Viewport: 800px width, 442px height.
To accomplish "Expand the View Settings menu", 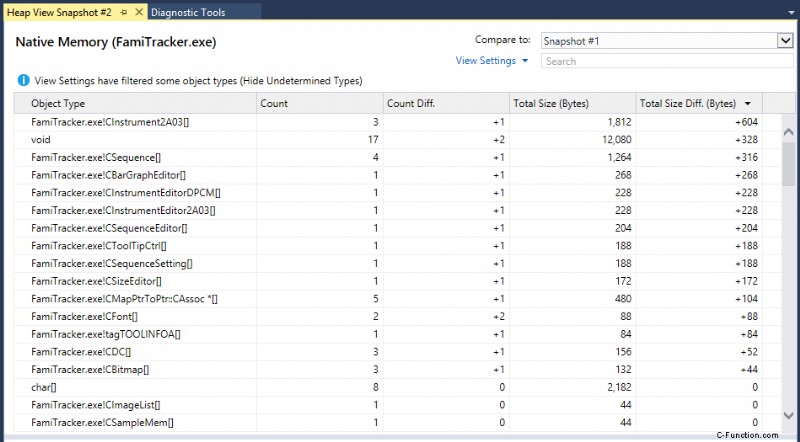I will [x=492, y=61].
